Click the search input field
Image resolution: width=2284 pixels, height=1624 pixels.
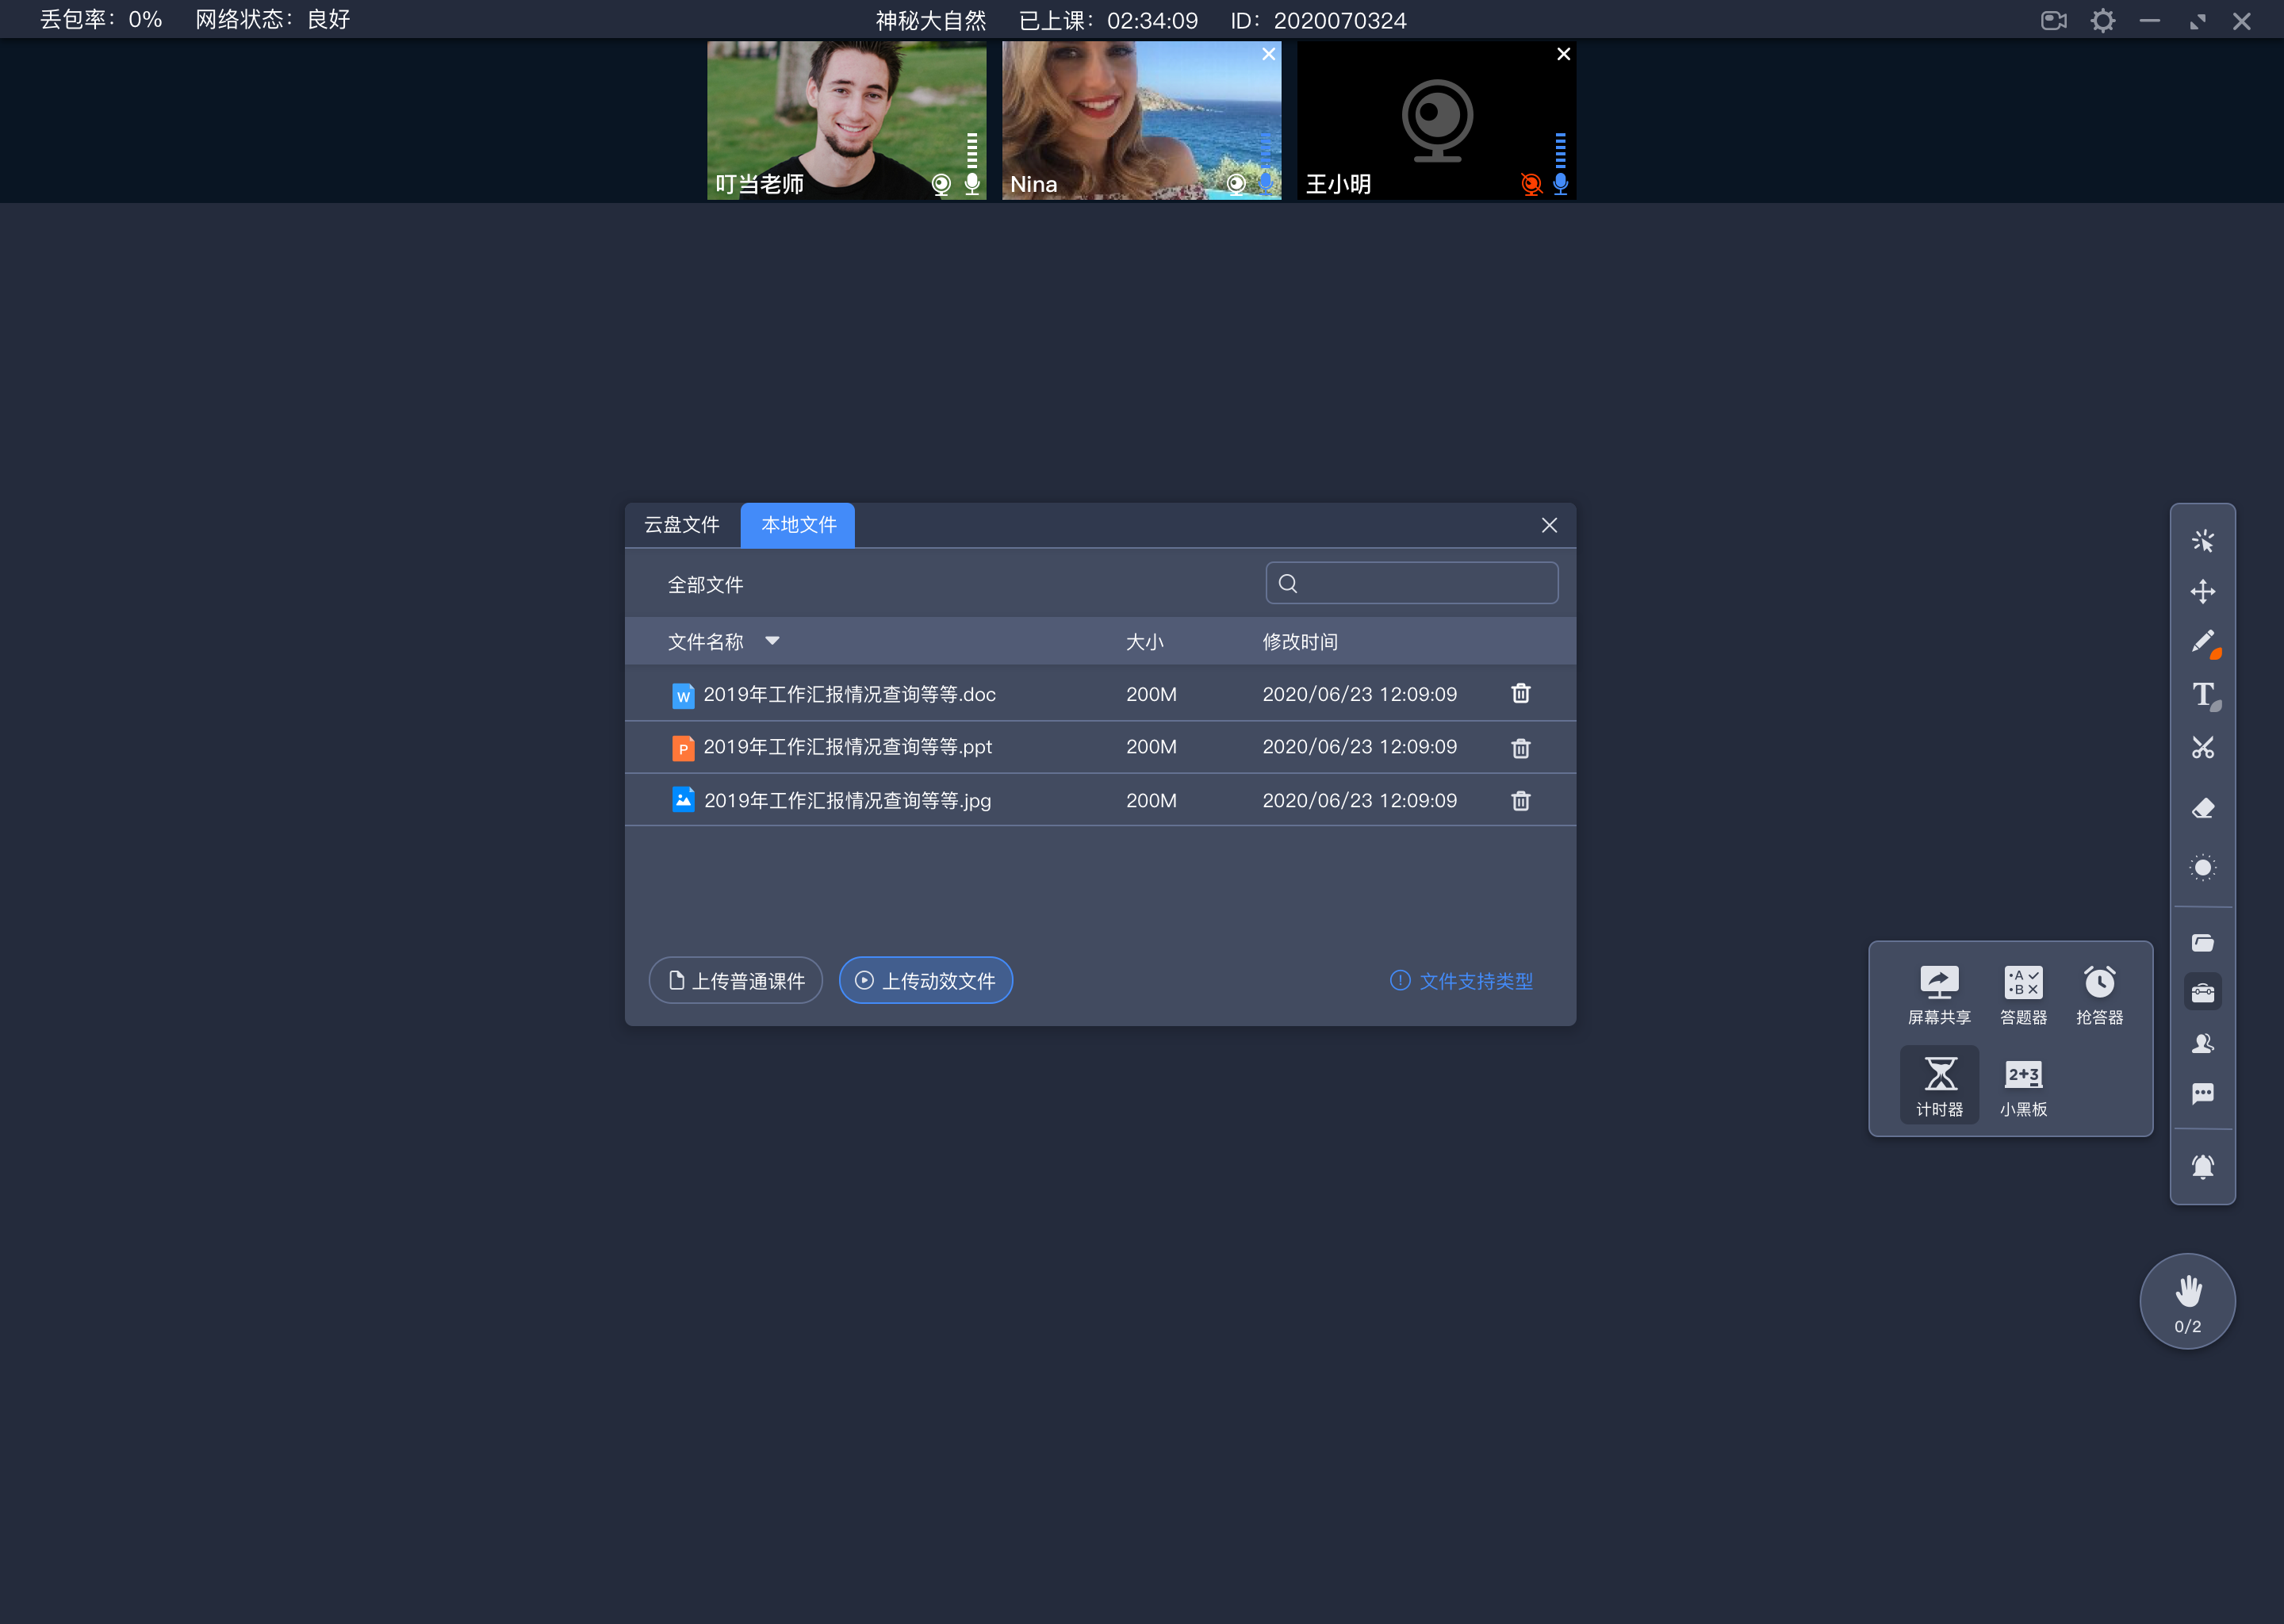point(1412,584)
